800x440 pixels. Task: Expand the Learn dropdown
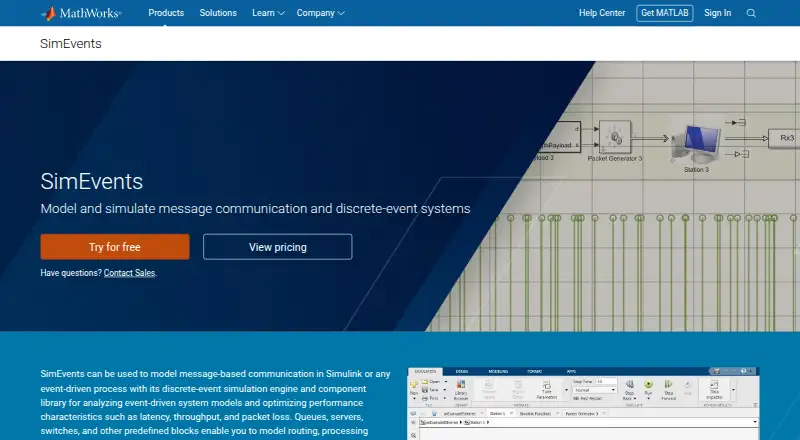click(x=268, y=13)
